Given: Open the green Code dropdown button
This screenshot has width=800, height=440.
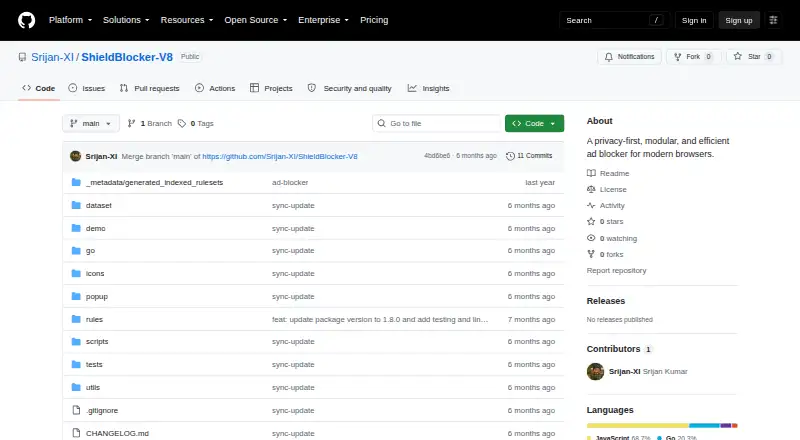Looking at the screenshot, I should coord(534,124).
